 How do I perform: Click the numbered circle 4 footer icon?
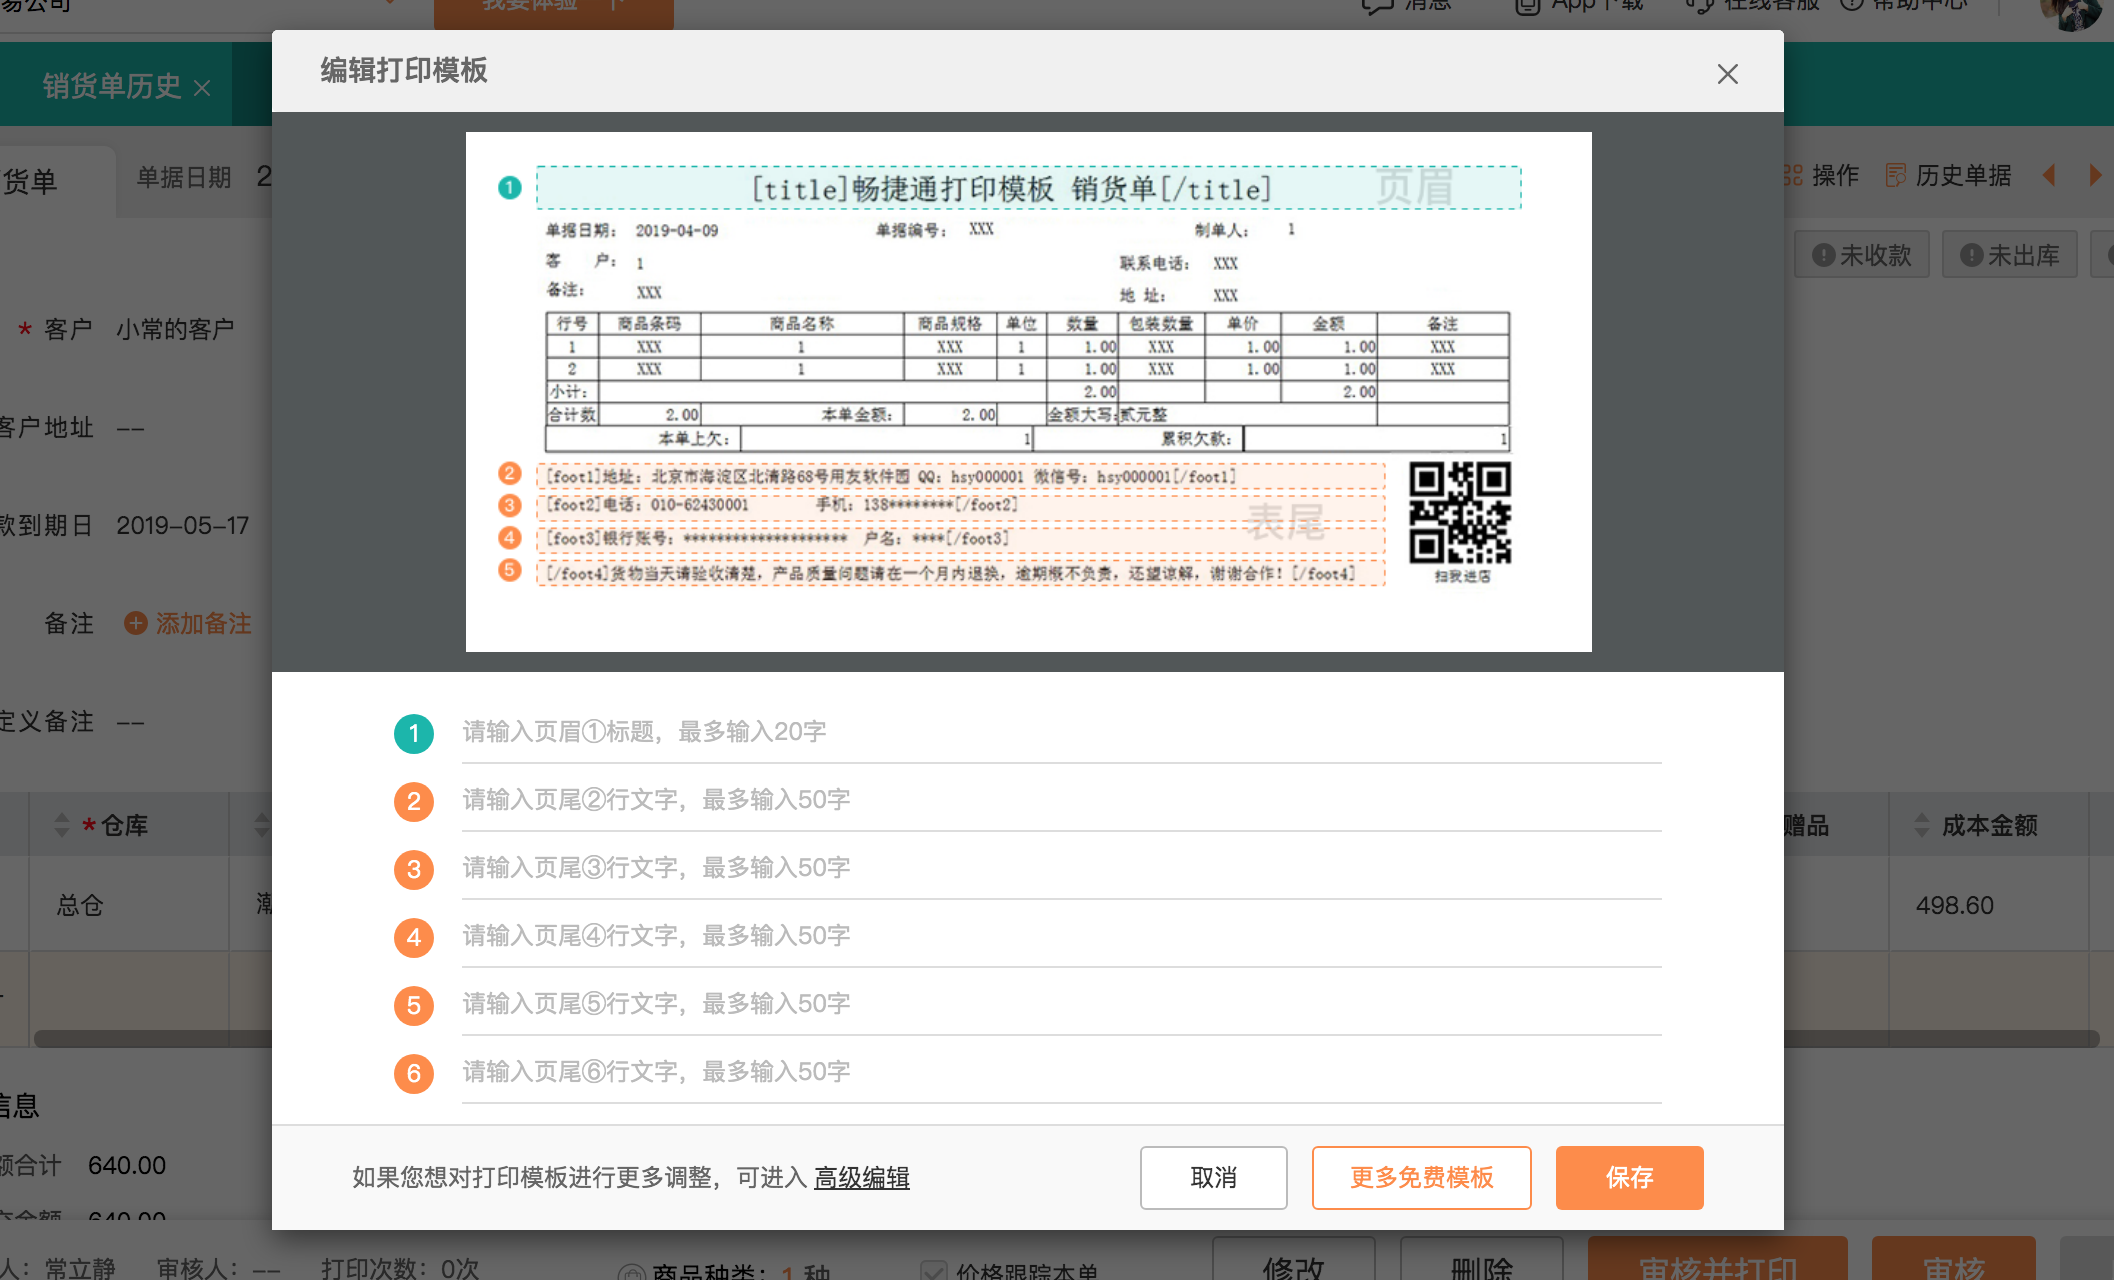[417, 934]
